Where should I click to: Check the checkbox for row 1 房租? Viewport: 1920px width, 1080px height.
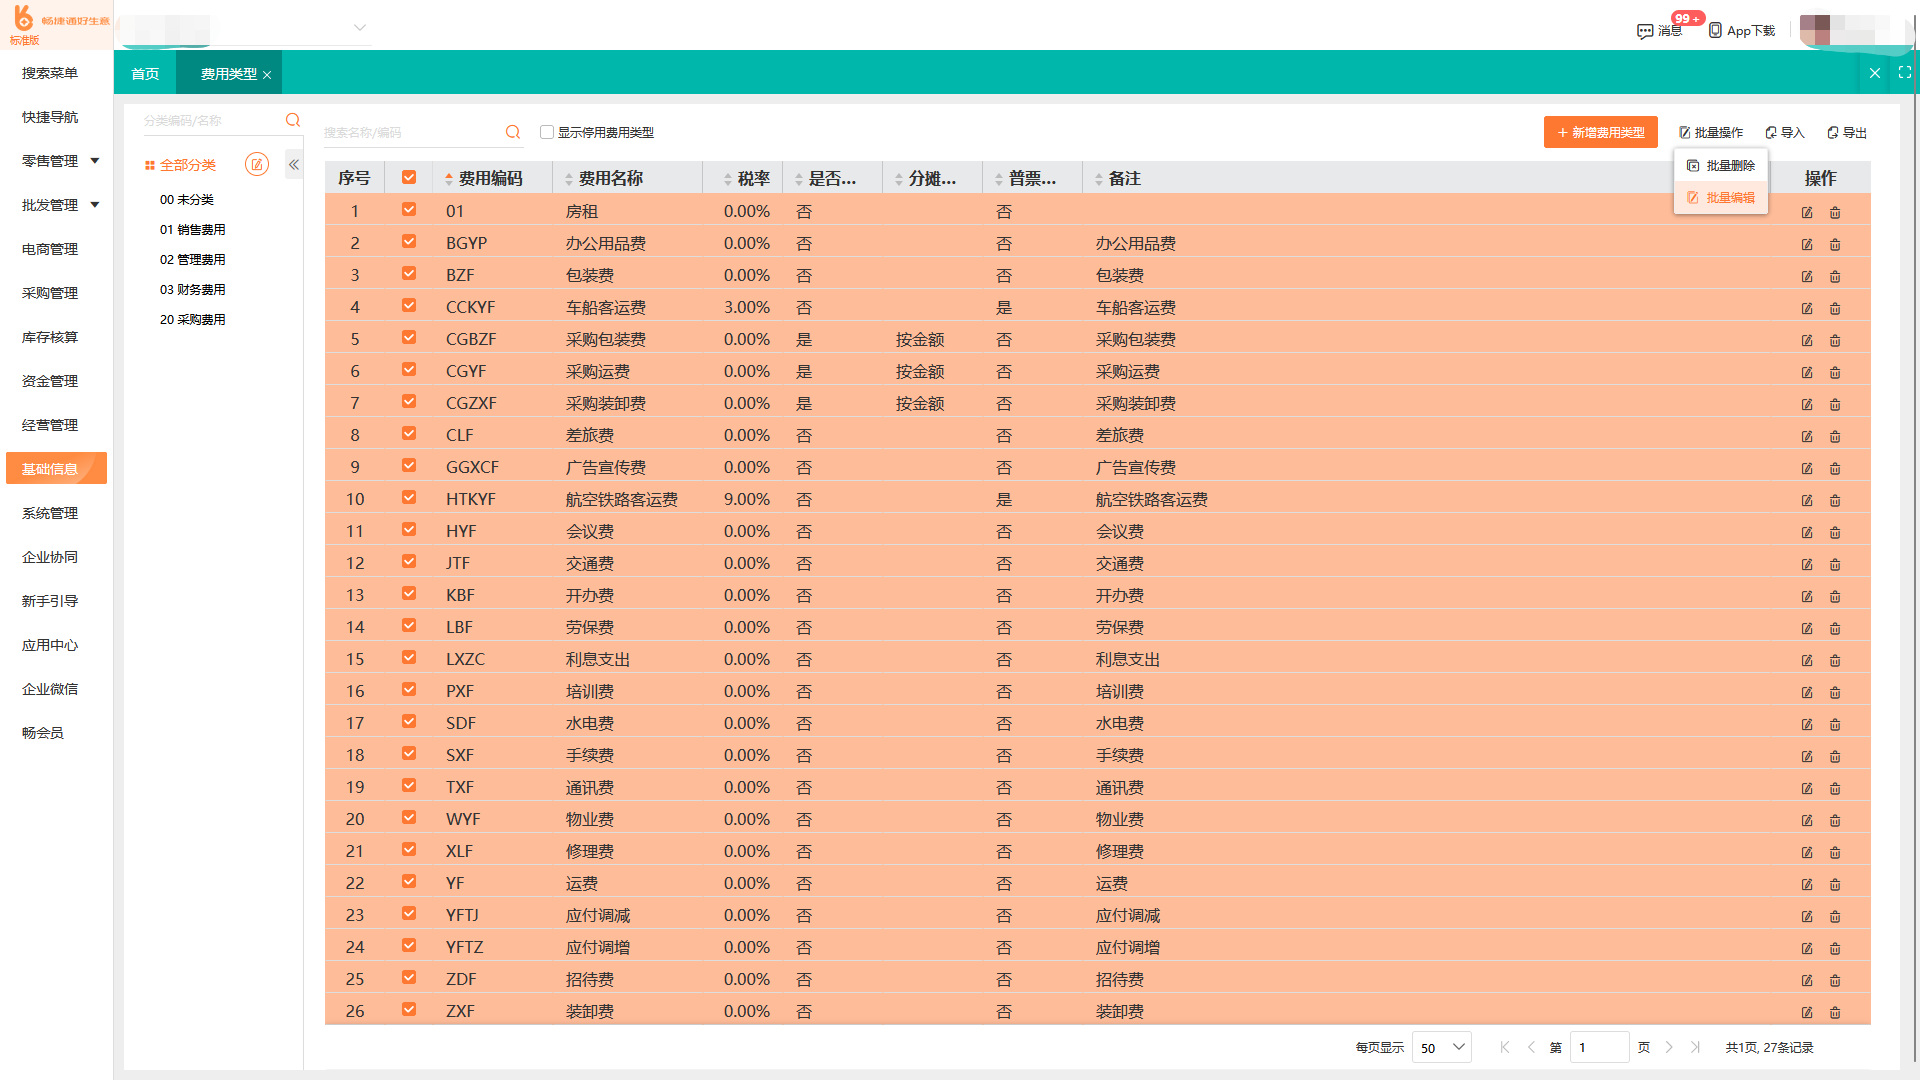(x=407, y=211)
